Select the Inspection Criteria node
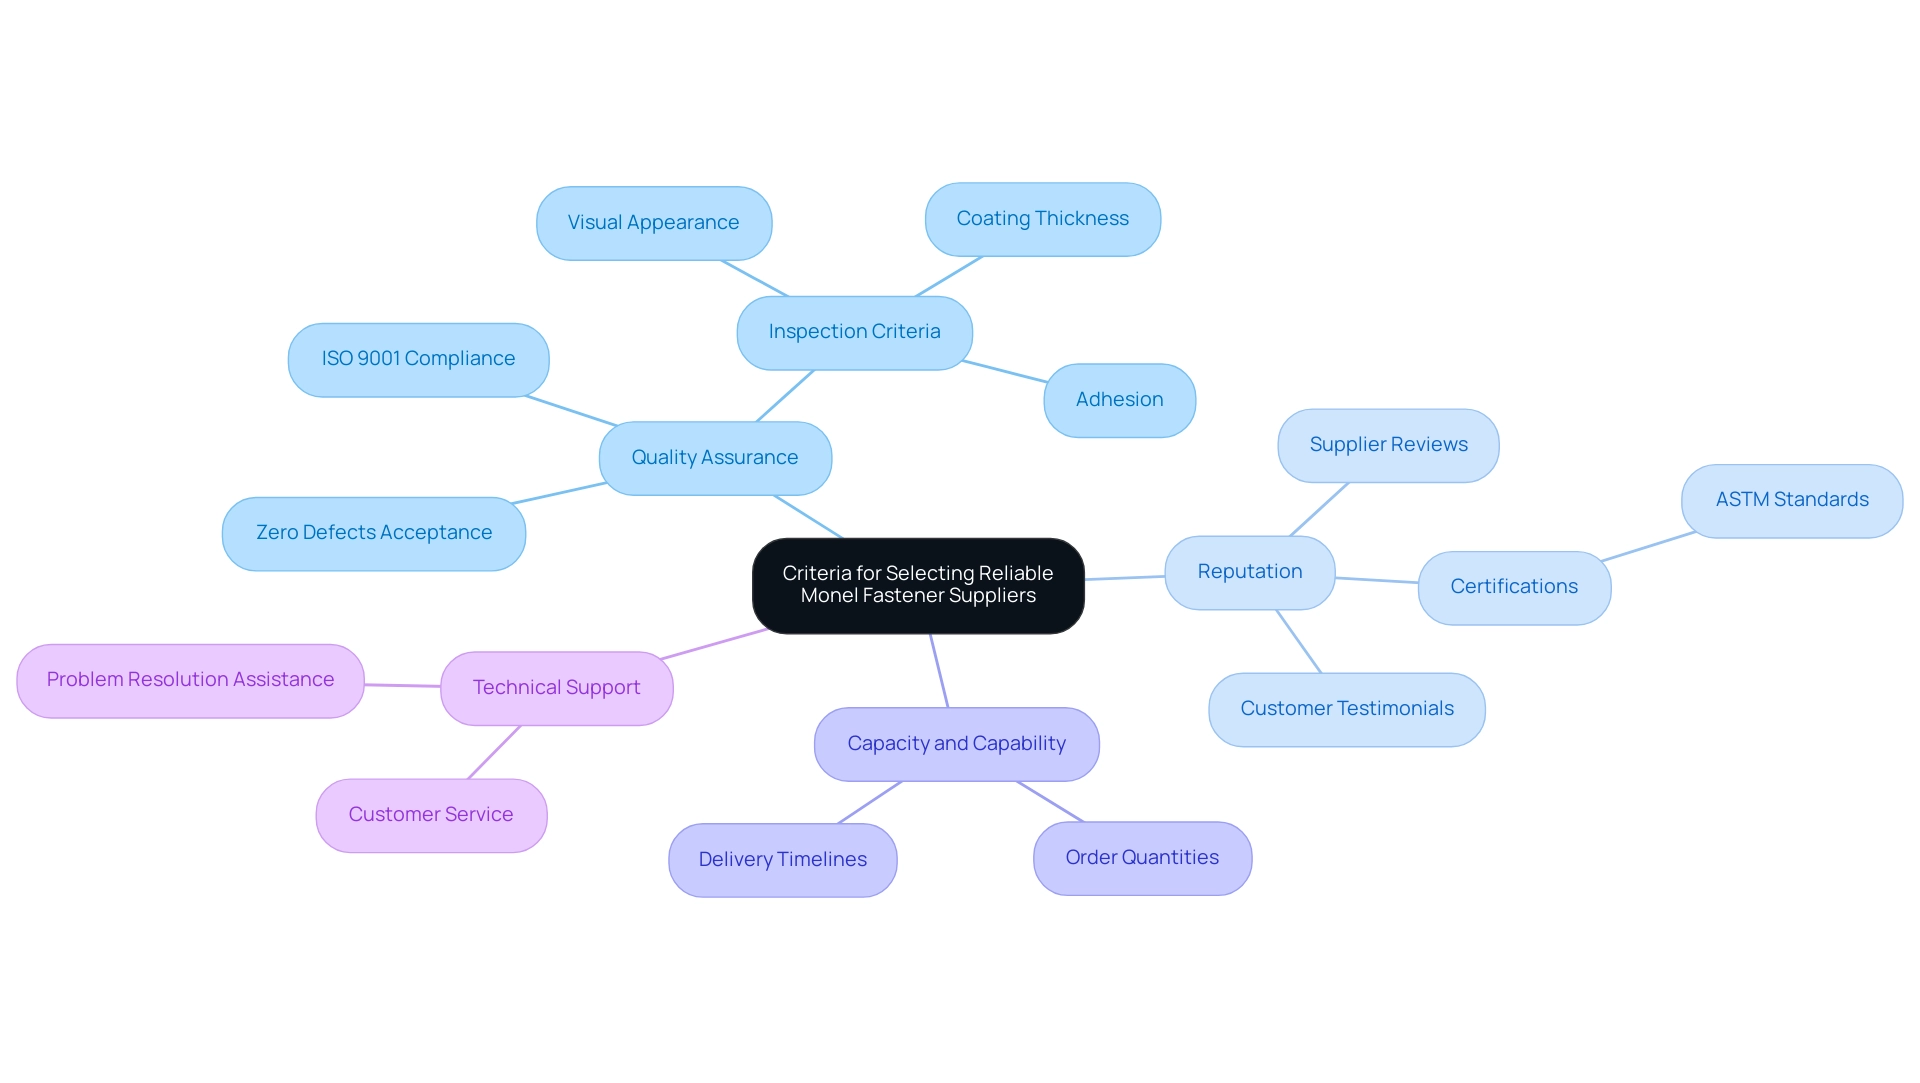The image size is (1920, 1083). (857, 332)
